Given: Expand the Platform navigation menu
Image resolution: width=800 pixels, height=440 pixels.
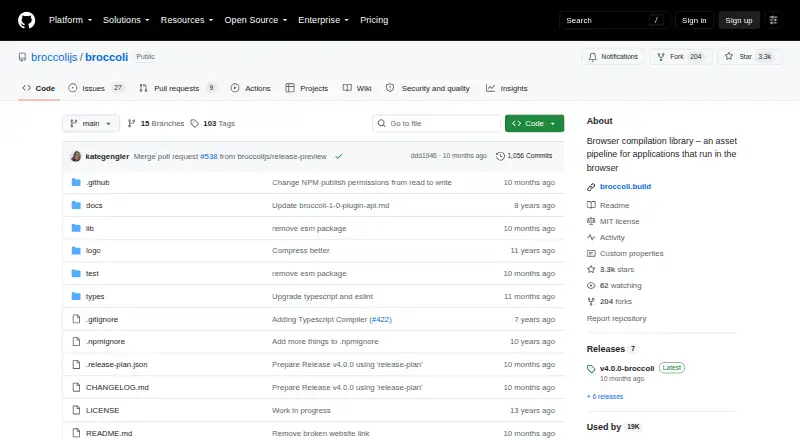Looking at the screenshot, I should pyautogui.click(x=70, y=20).
